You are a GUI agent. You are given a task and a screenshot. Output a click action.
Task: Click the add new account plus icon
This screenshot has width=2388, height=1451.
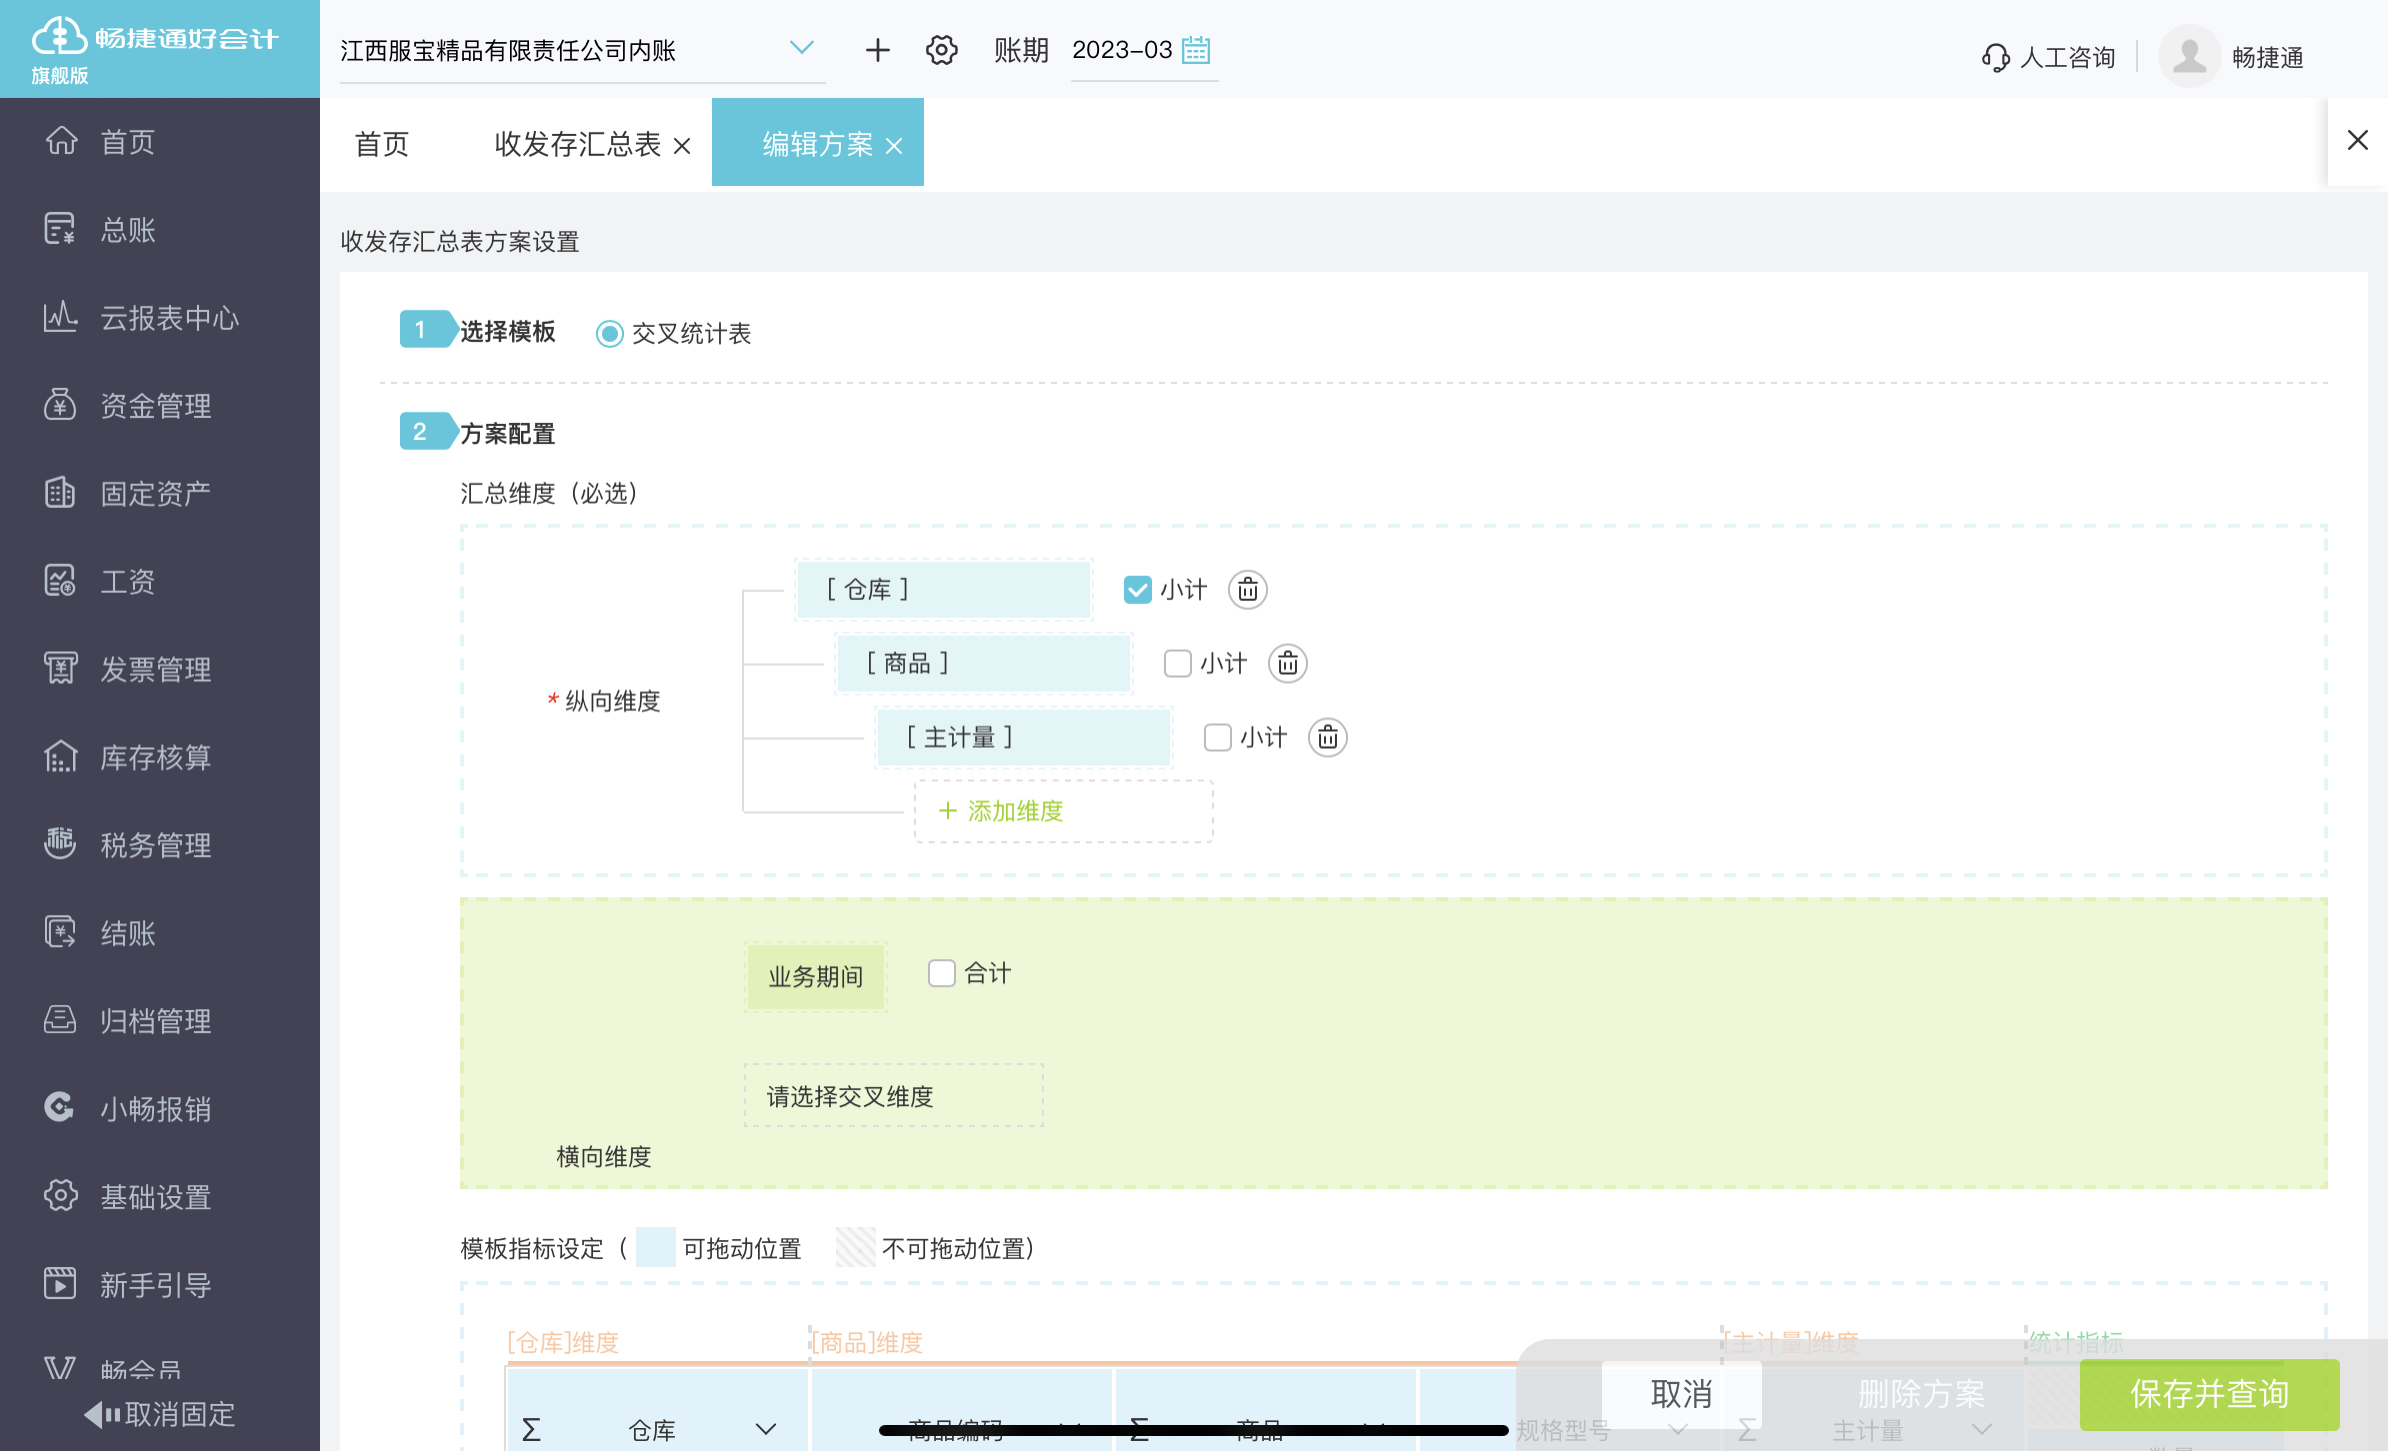pyautogui.click(x=878, y=49)
